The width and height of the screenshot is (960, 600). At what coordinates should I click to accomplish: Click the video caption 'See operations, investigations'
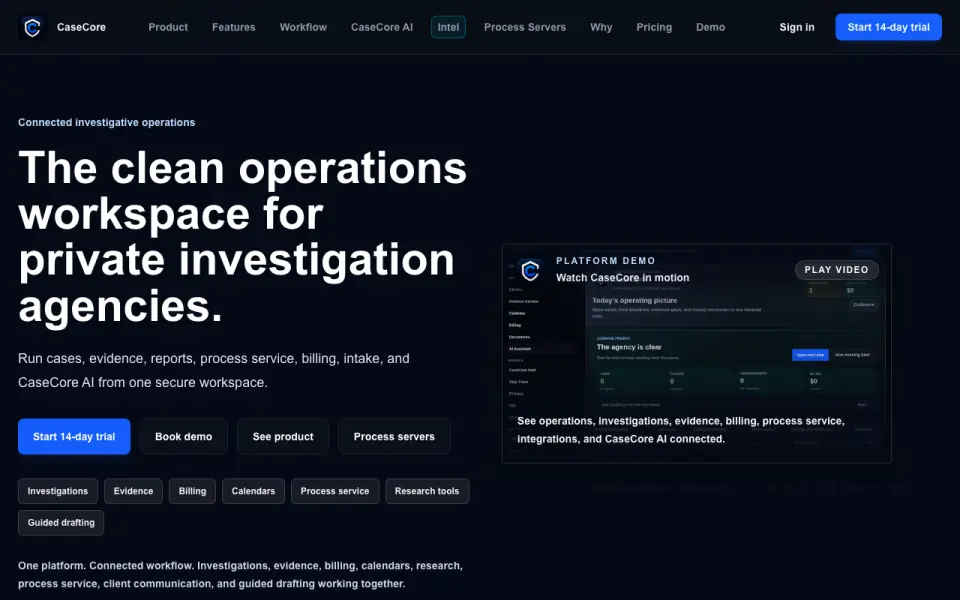tap(681, 430)
